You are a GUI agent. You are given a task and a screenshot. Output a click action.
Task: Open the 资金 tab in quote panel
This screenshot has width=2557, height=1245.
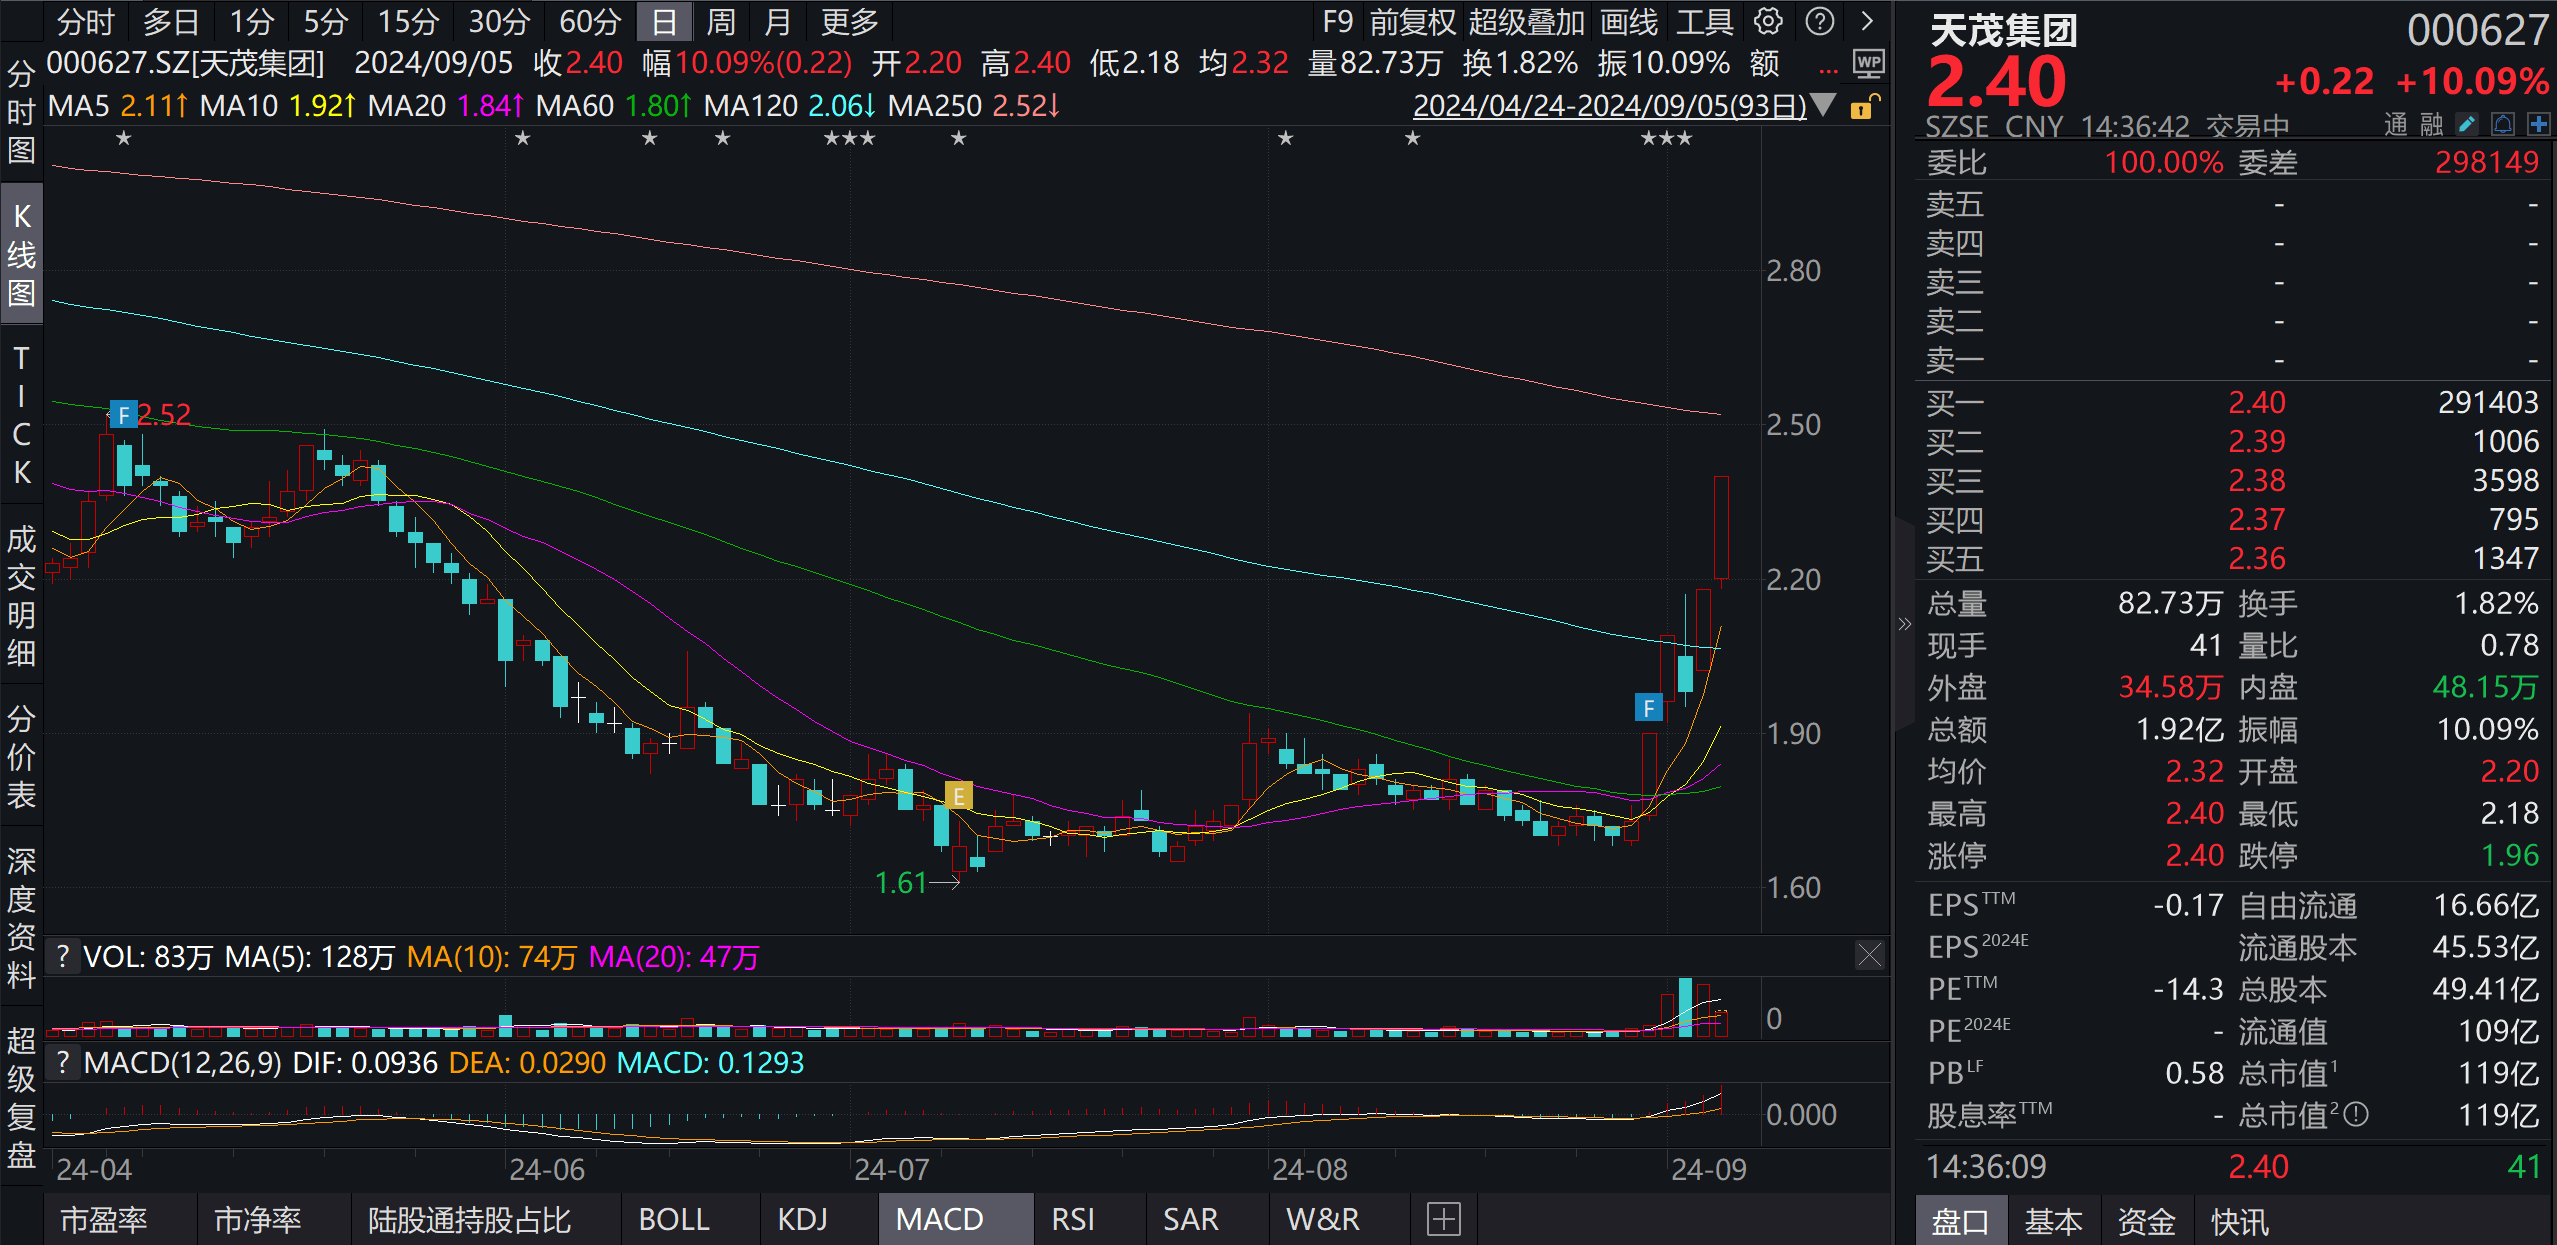coord(2146,1221)
